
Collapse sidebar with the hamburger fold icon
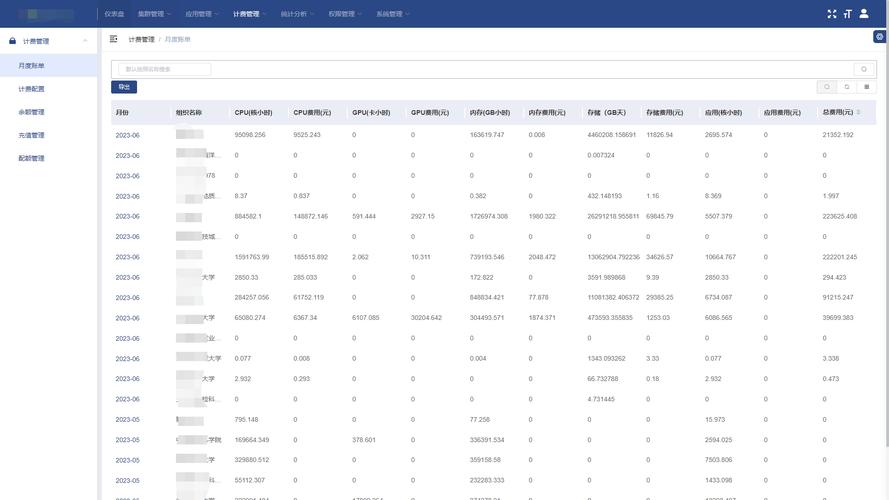coord(114,39)
